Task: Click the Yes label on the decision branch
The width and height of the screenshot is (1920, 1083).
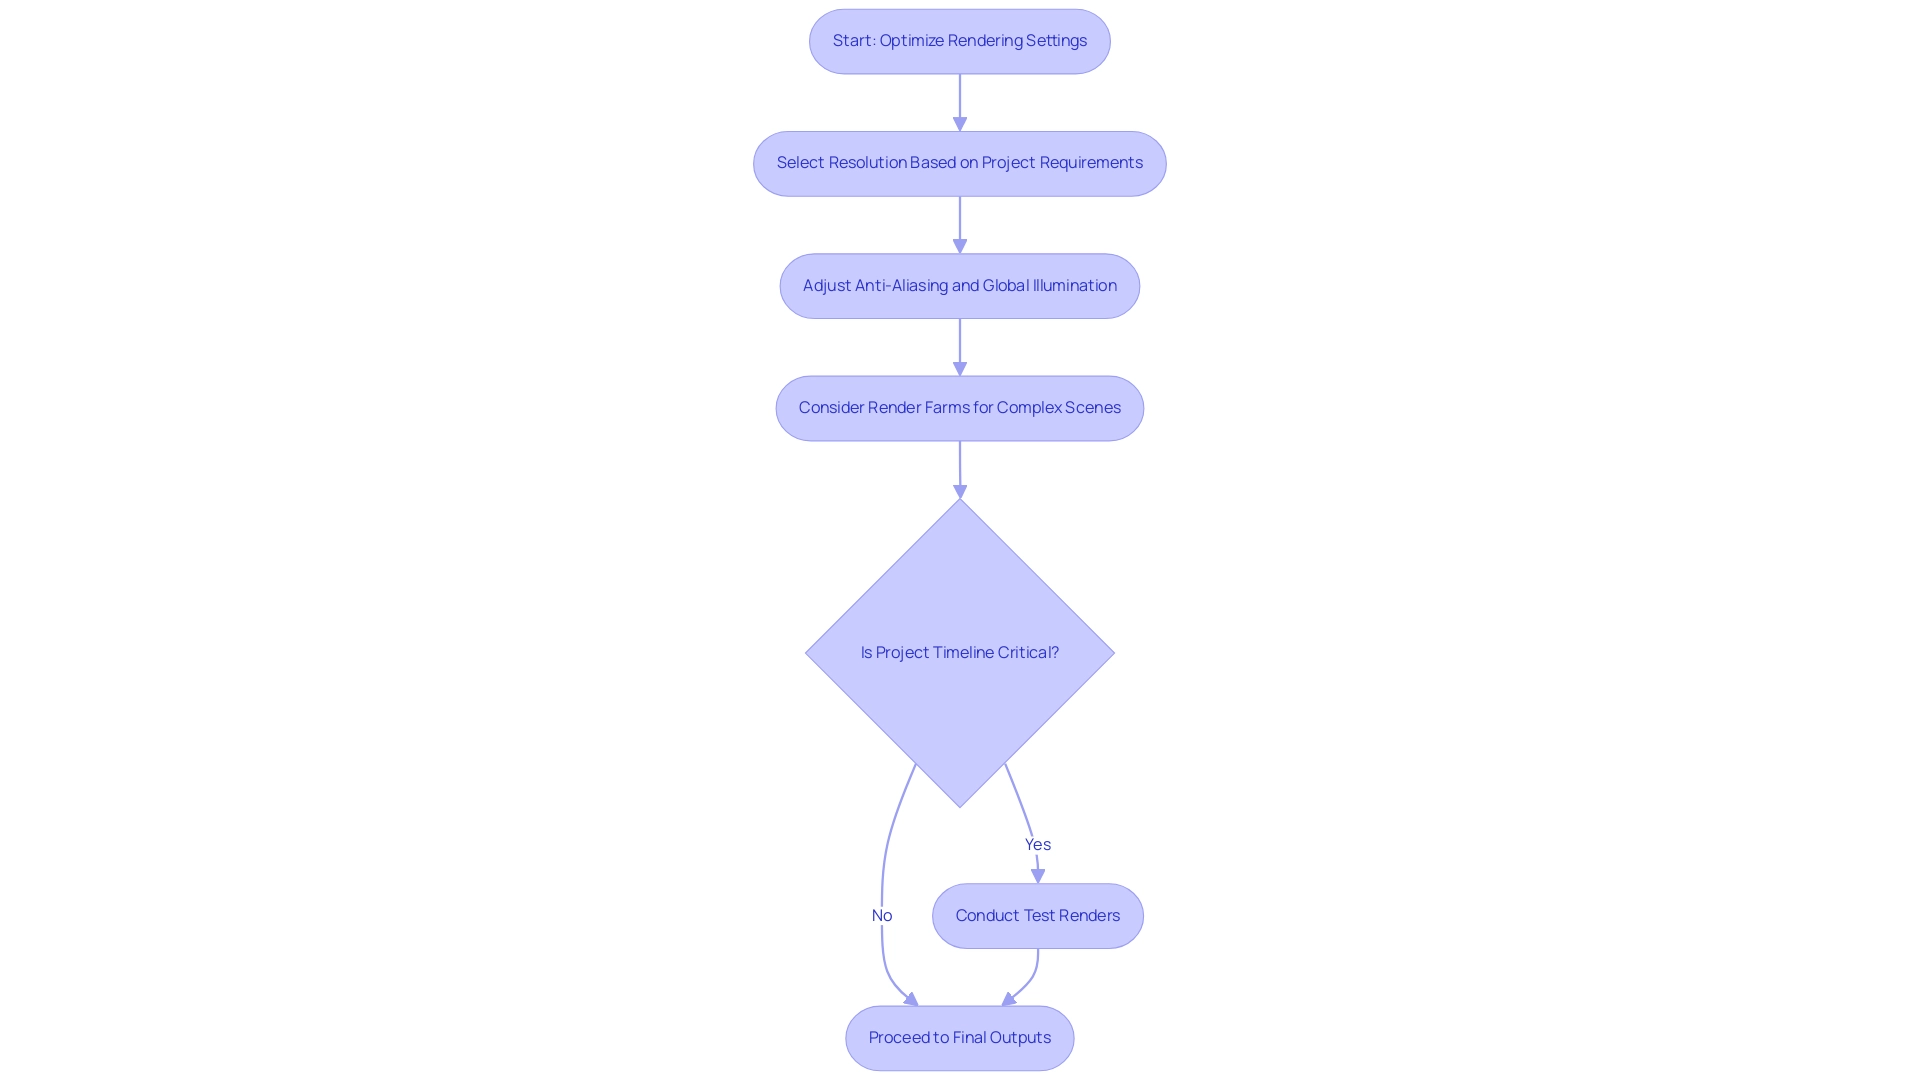Action: pos(1038,844)
